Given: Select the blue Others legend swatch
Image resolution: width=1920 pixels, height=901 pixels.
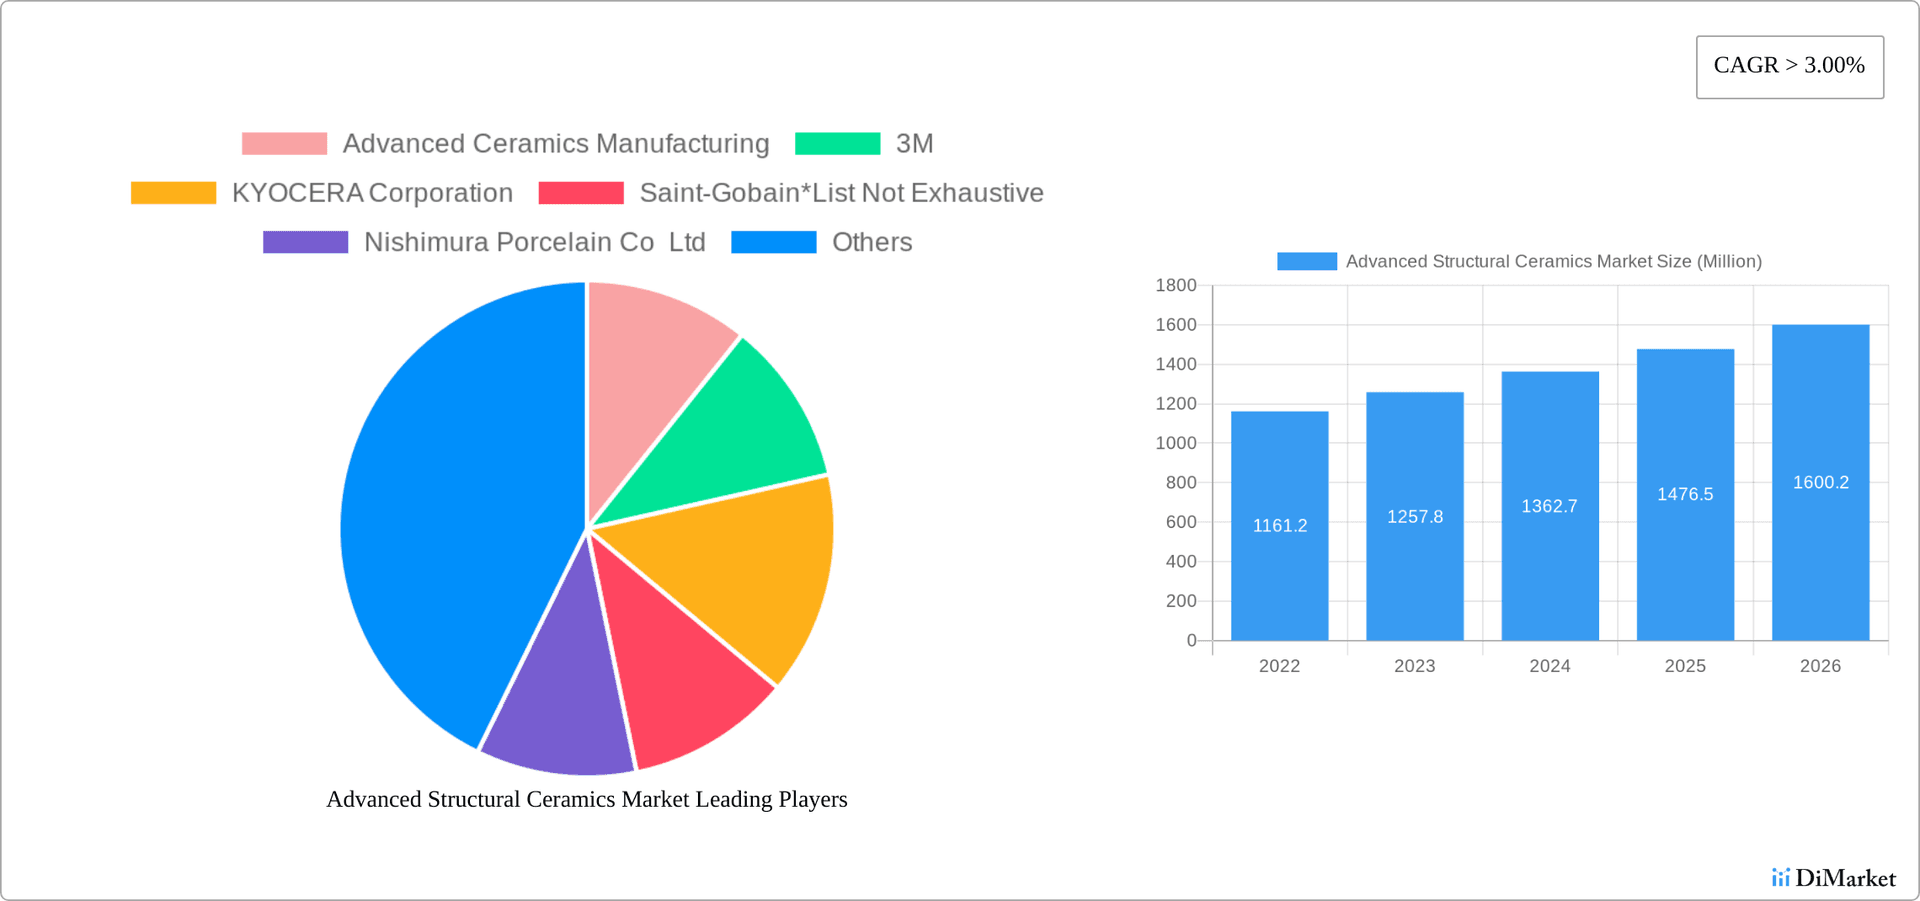Looking at the screenshot, I should (x=773, y=242).
